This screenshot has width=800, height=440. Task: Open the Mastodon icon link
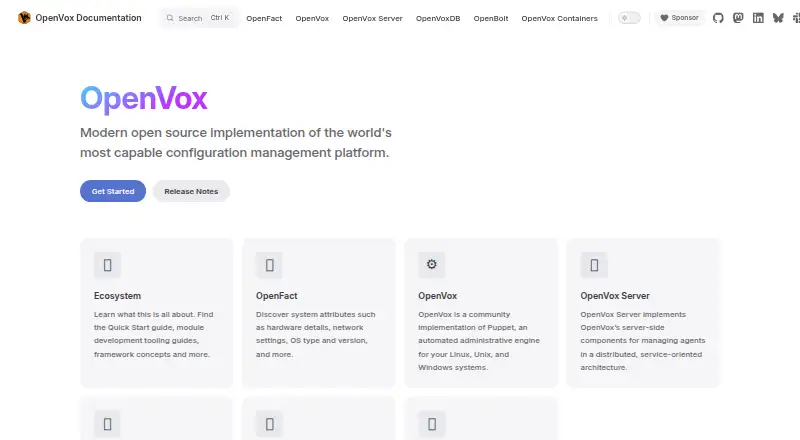tap(738, 18)
